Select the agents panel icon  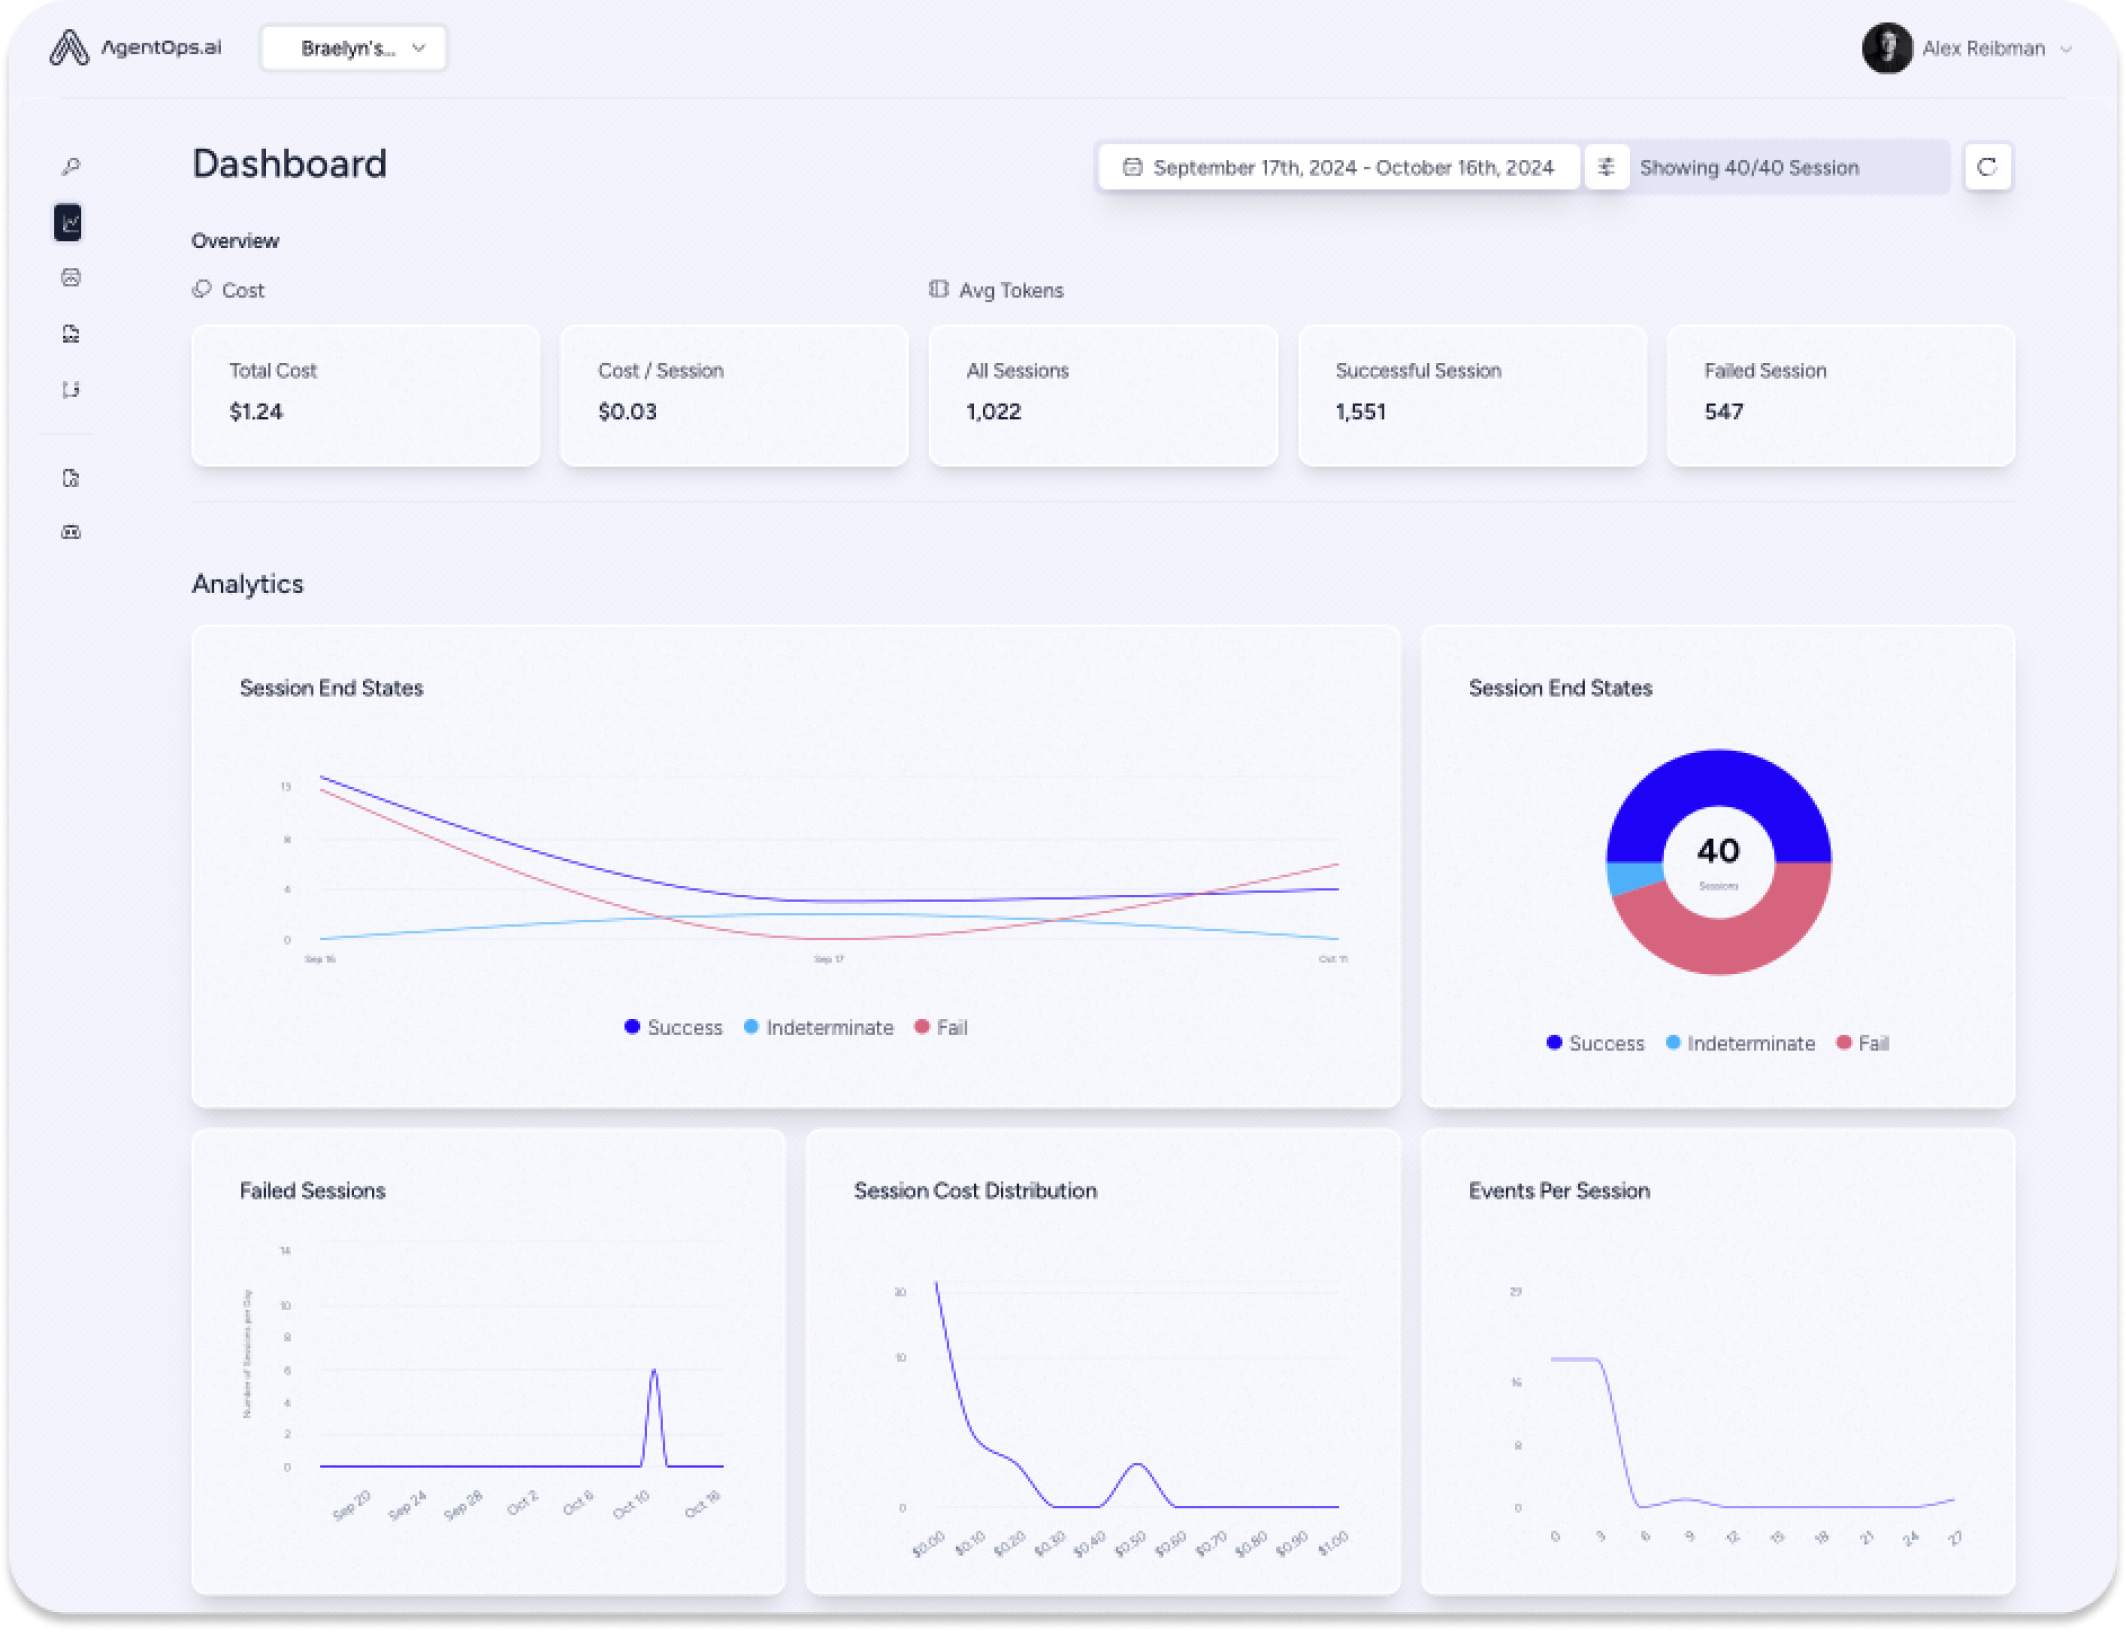click(x=69, y=278)
